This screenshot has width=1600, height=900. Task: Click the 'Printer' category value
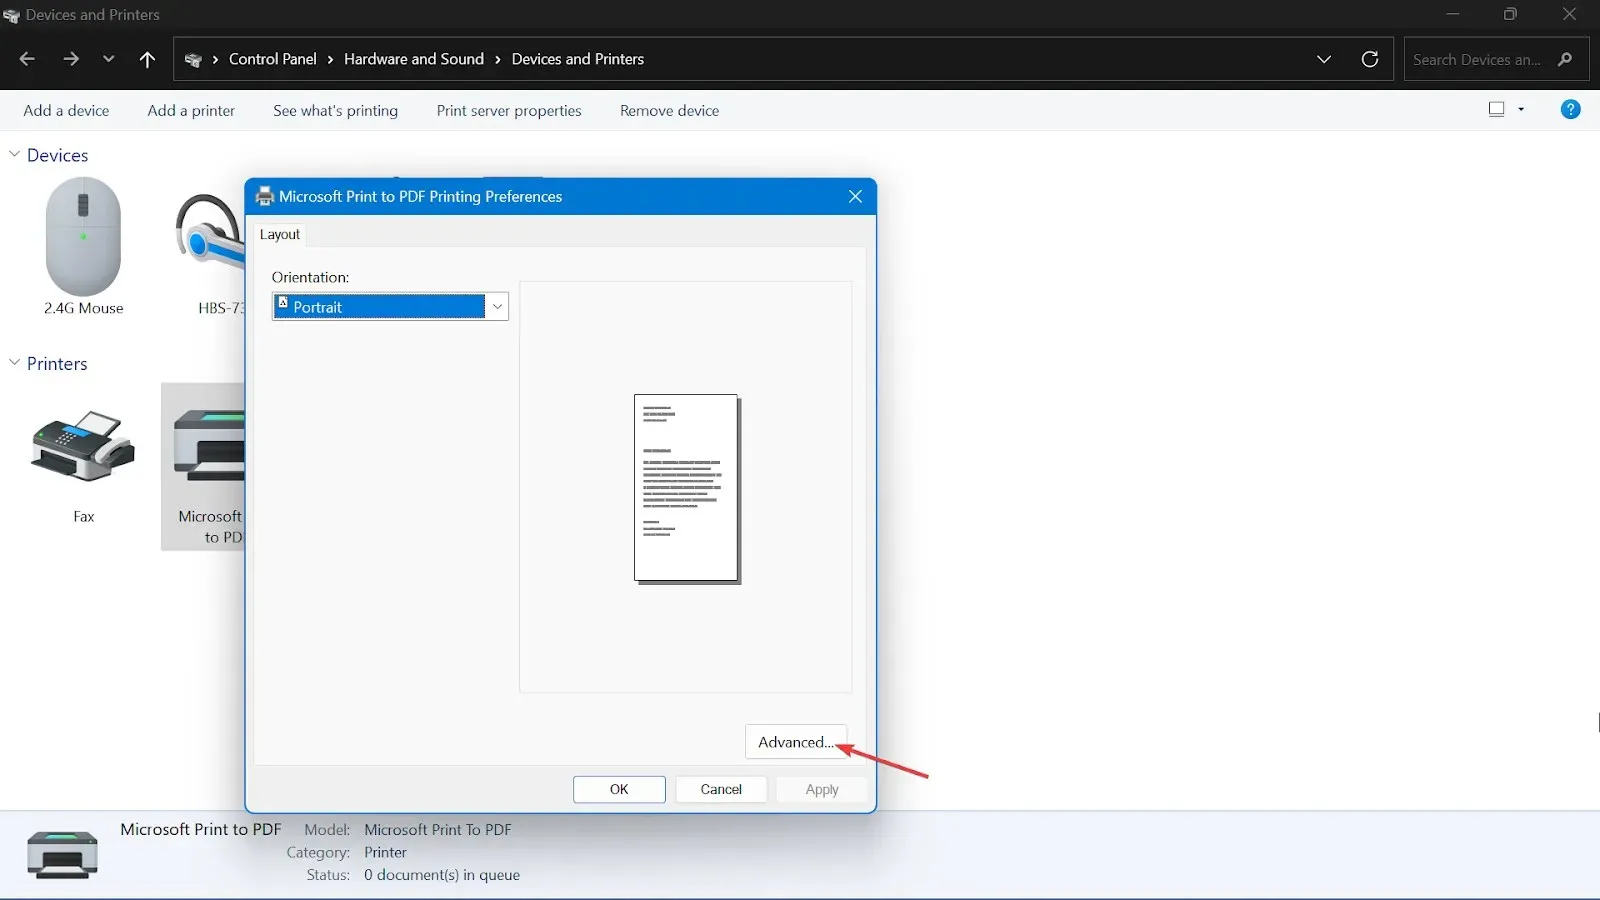[385, 853]
